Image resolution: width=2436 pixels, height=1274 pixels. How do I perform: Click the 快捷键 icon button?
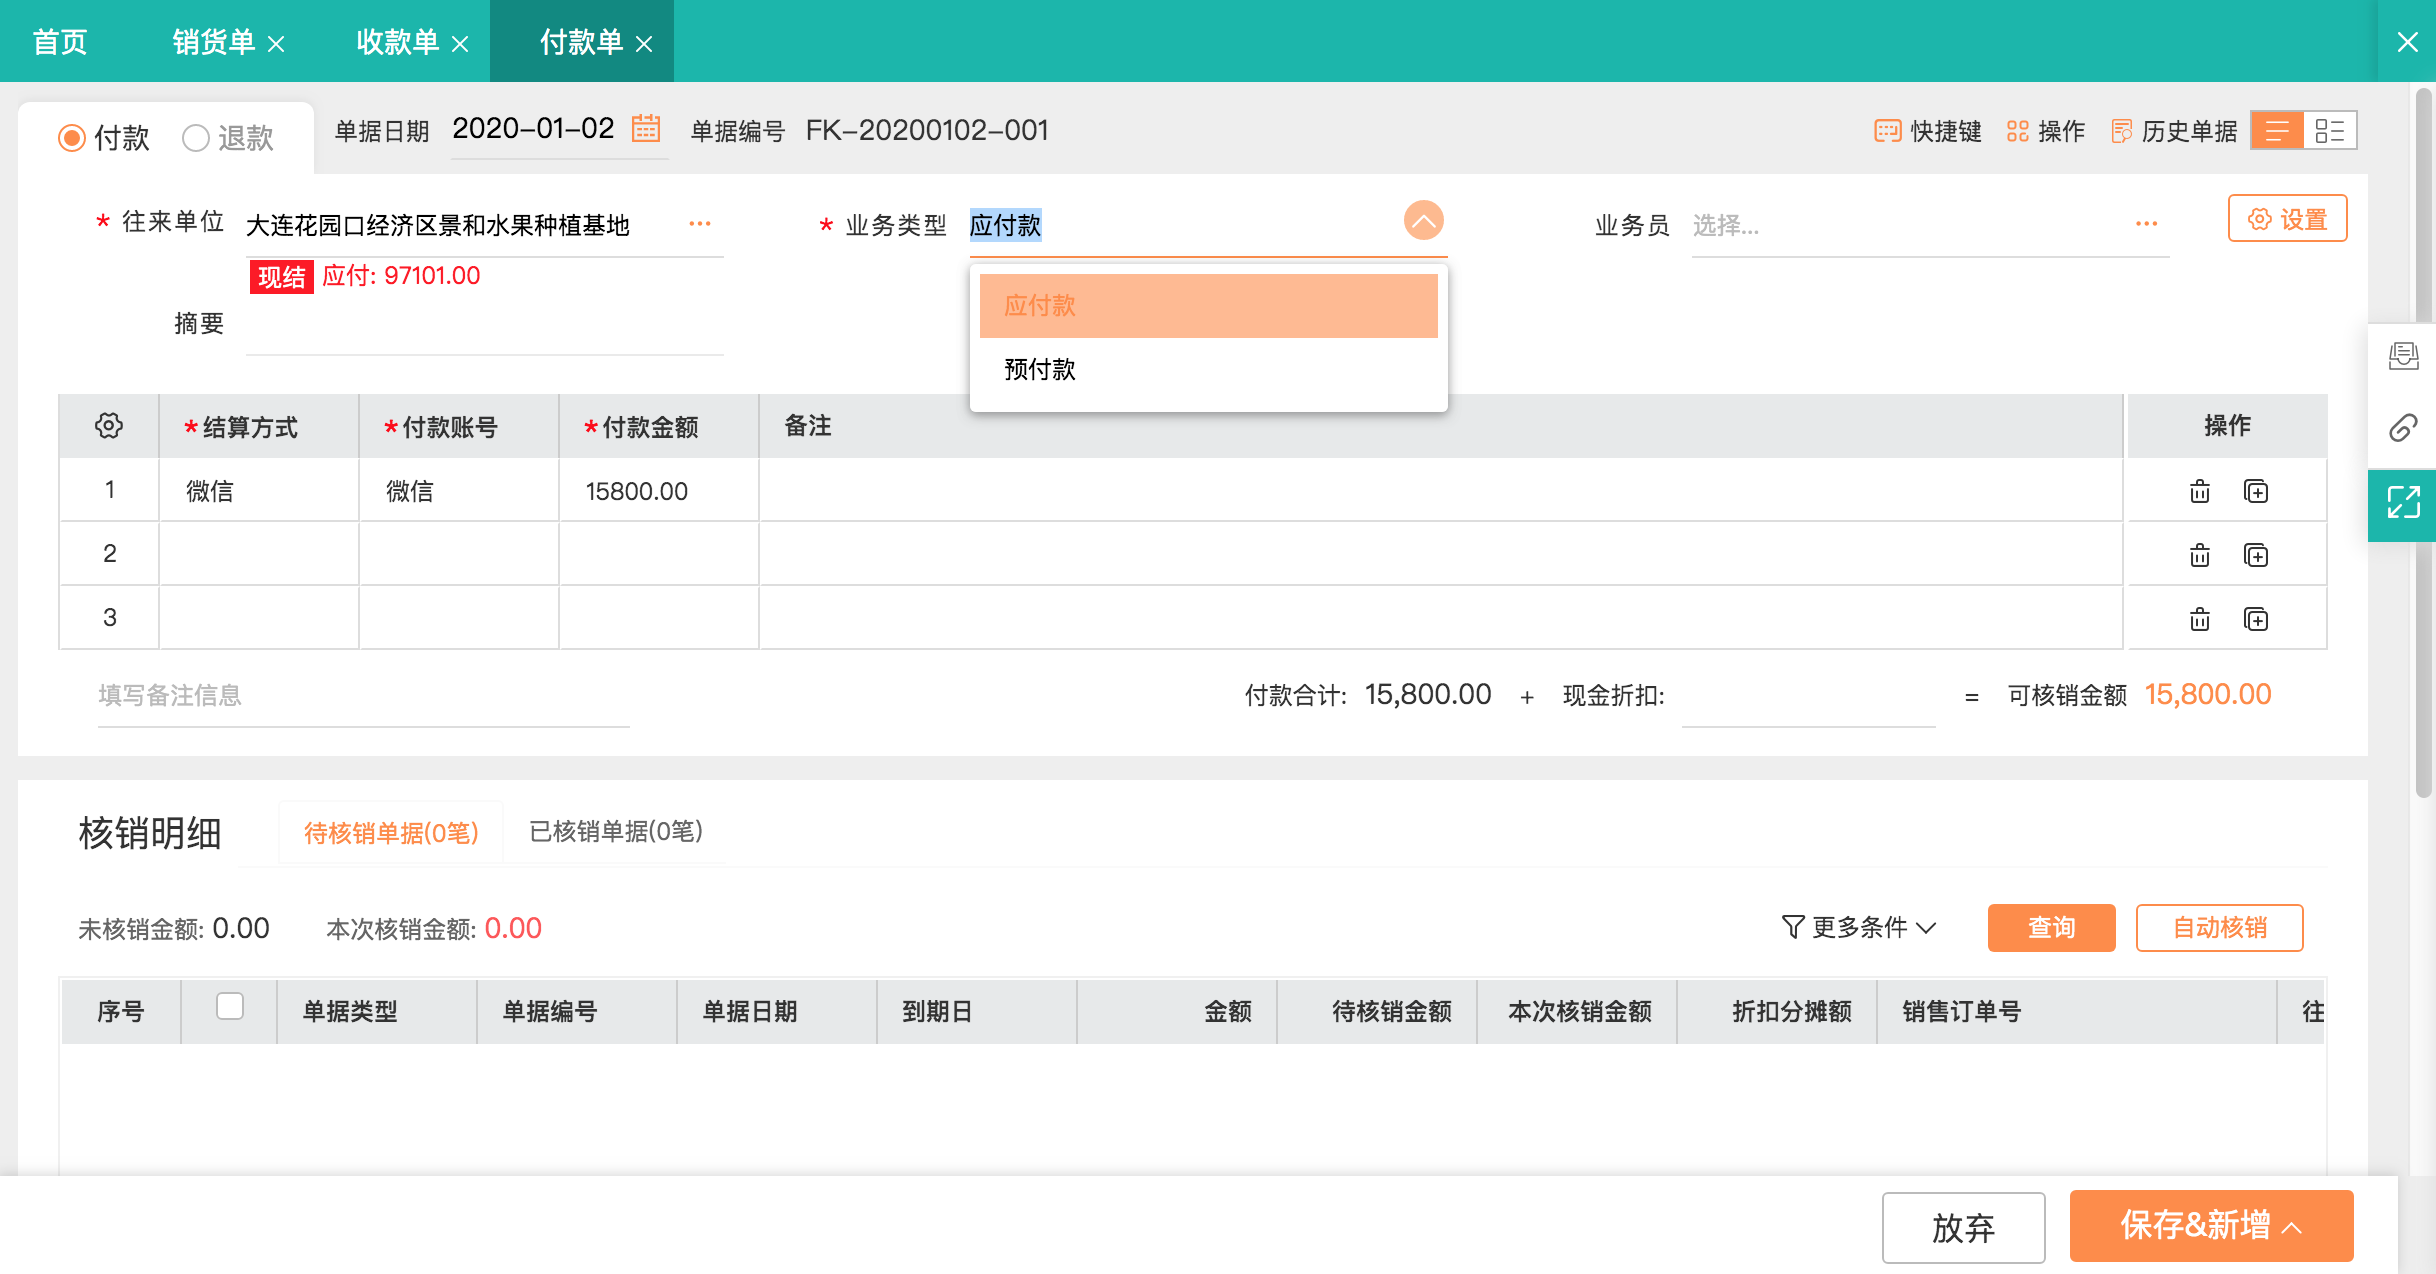click(x=1888, y=132)
